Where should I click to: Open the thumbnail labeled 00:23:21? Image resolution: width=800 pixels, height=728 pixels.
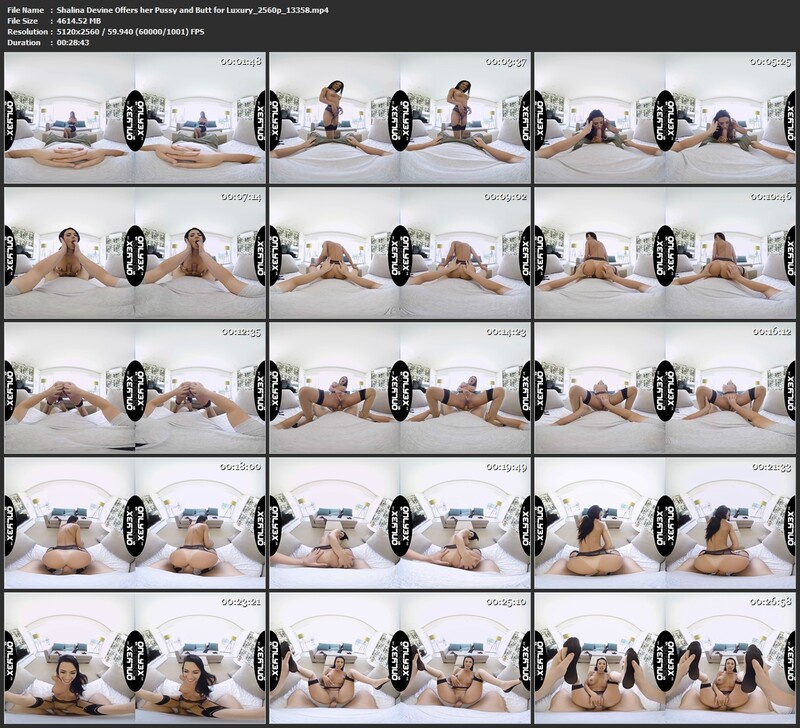pyautogui.click(x=134, y=657)
